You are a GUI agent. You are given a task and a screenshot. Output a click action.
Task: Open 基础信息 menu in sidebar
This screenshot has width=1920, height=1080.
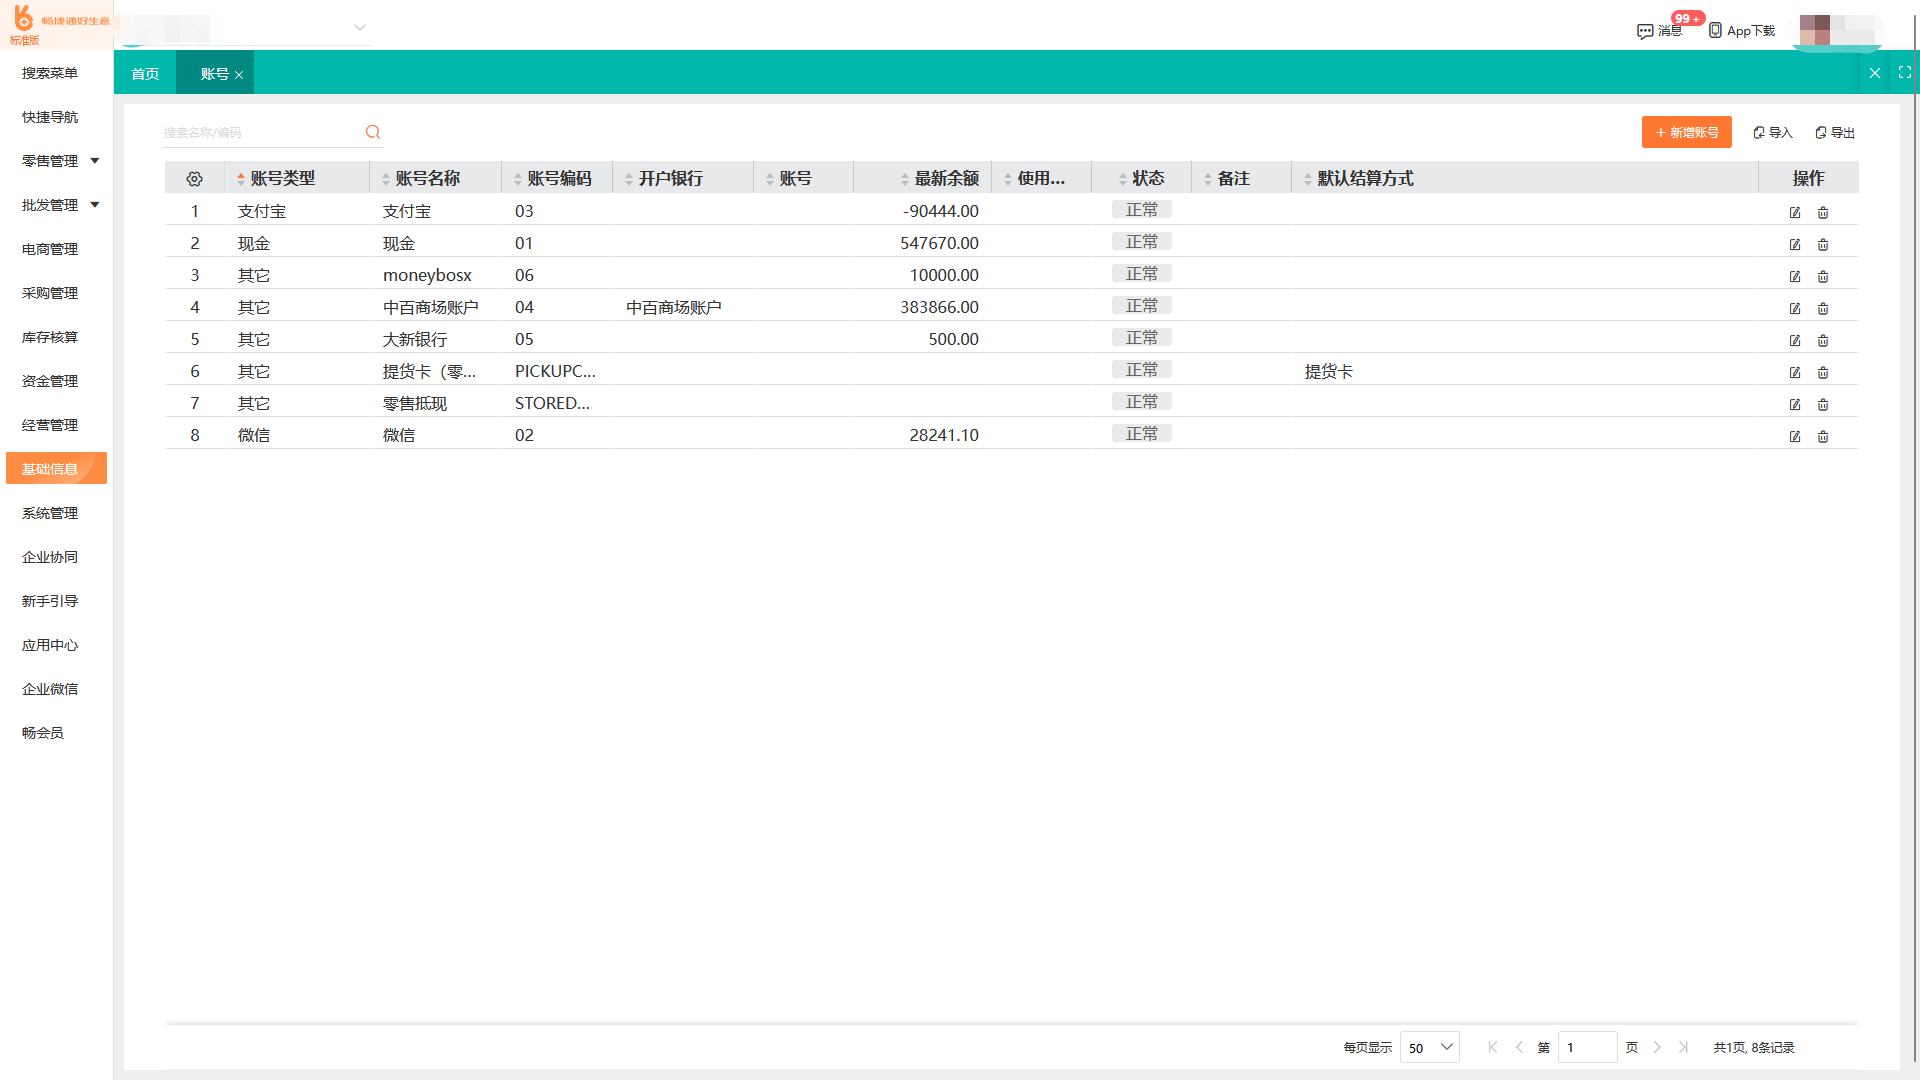click(x=53, y=468)
